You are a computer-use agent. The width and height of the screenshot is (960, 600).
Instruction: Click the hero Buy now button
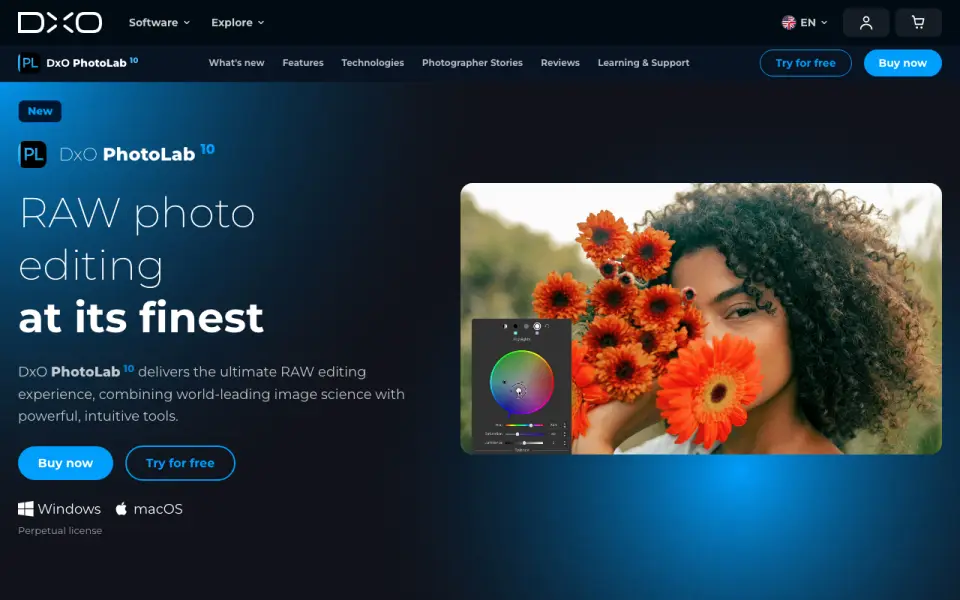pyautogui.click(x=66, y=463)
